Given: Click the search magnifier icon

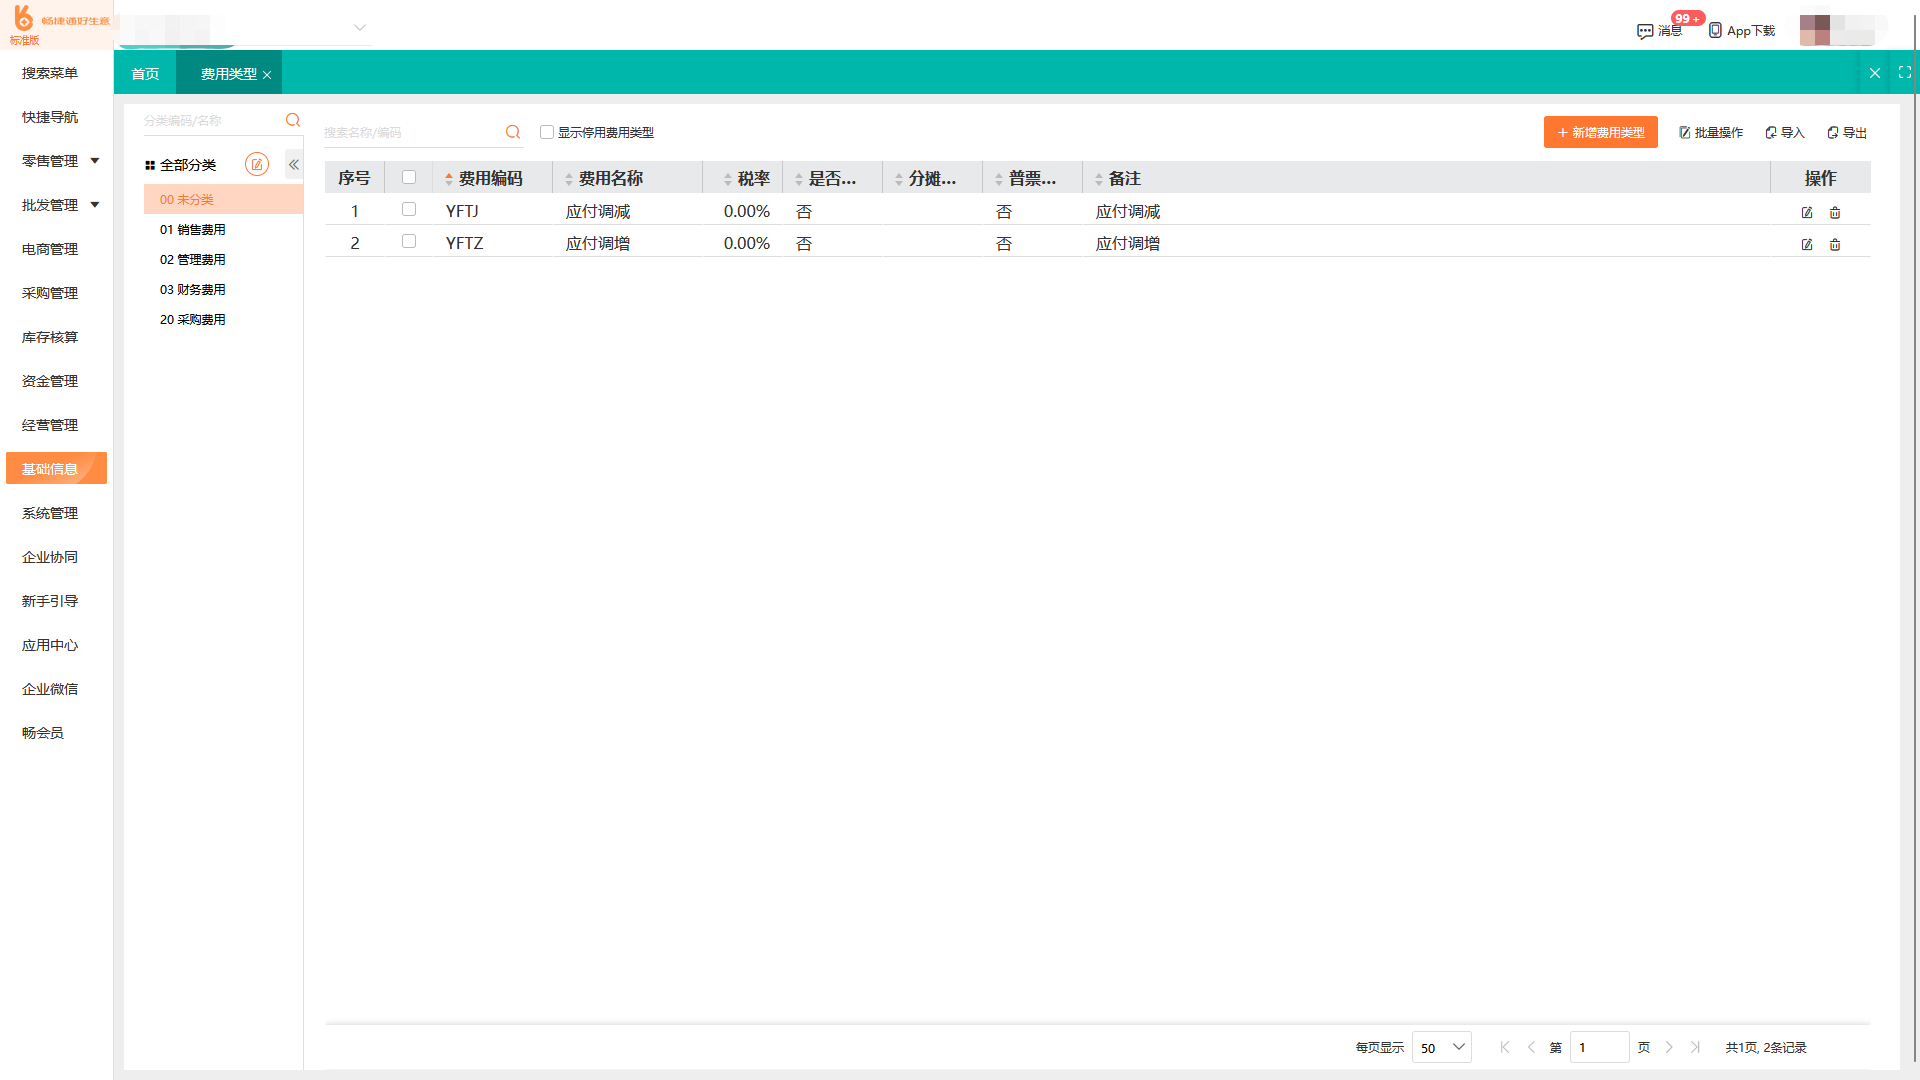Looking at the screenshot, I should tap(293, 120).
